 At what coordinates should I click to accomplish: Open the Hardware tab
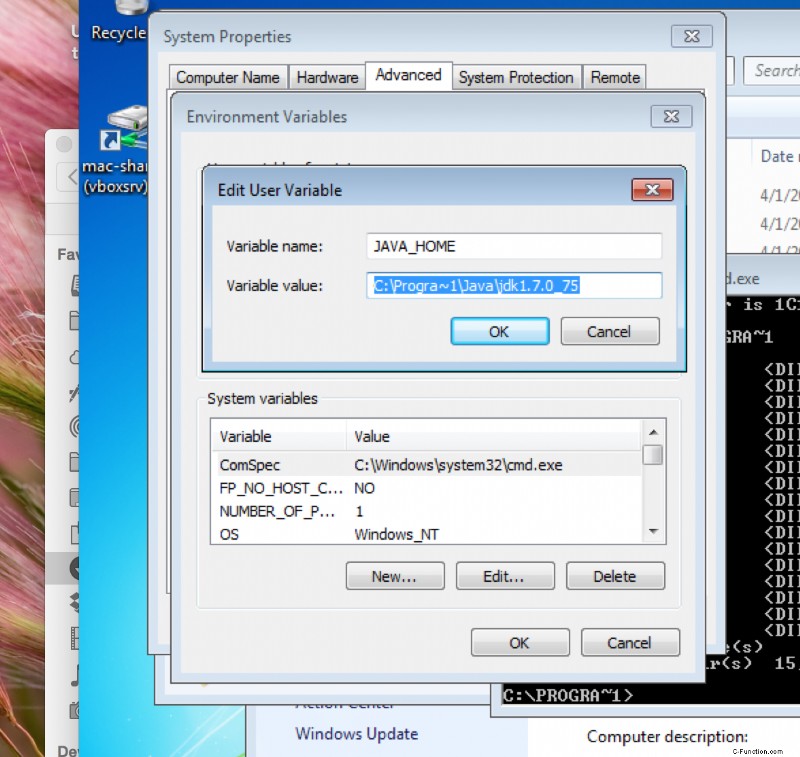[x=327, y=77]
